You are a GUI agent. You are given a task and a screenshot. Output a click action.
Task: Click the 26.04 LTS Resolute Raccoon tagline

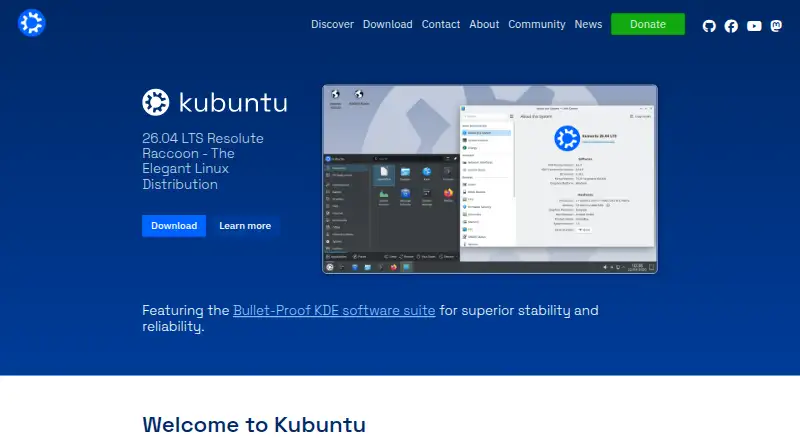click(203, 161)
